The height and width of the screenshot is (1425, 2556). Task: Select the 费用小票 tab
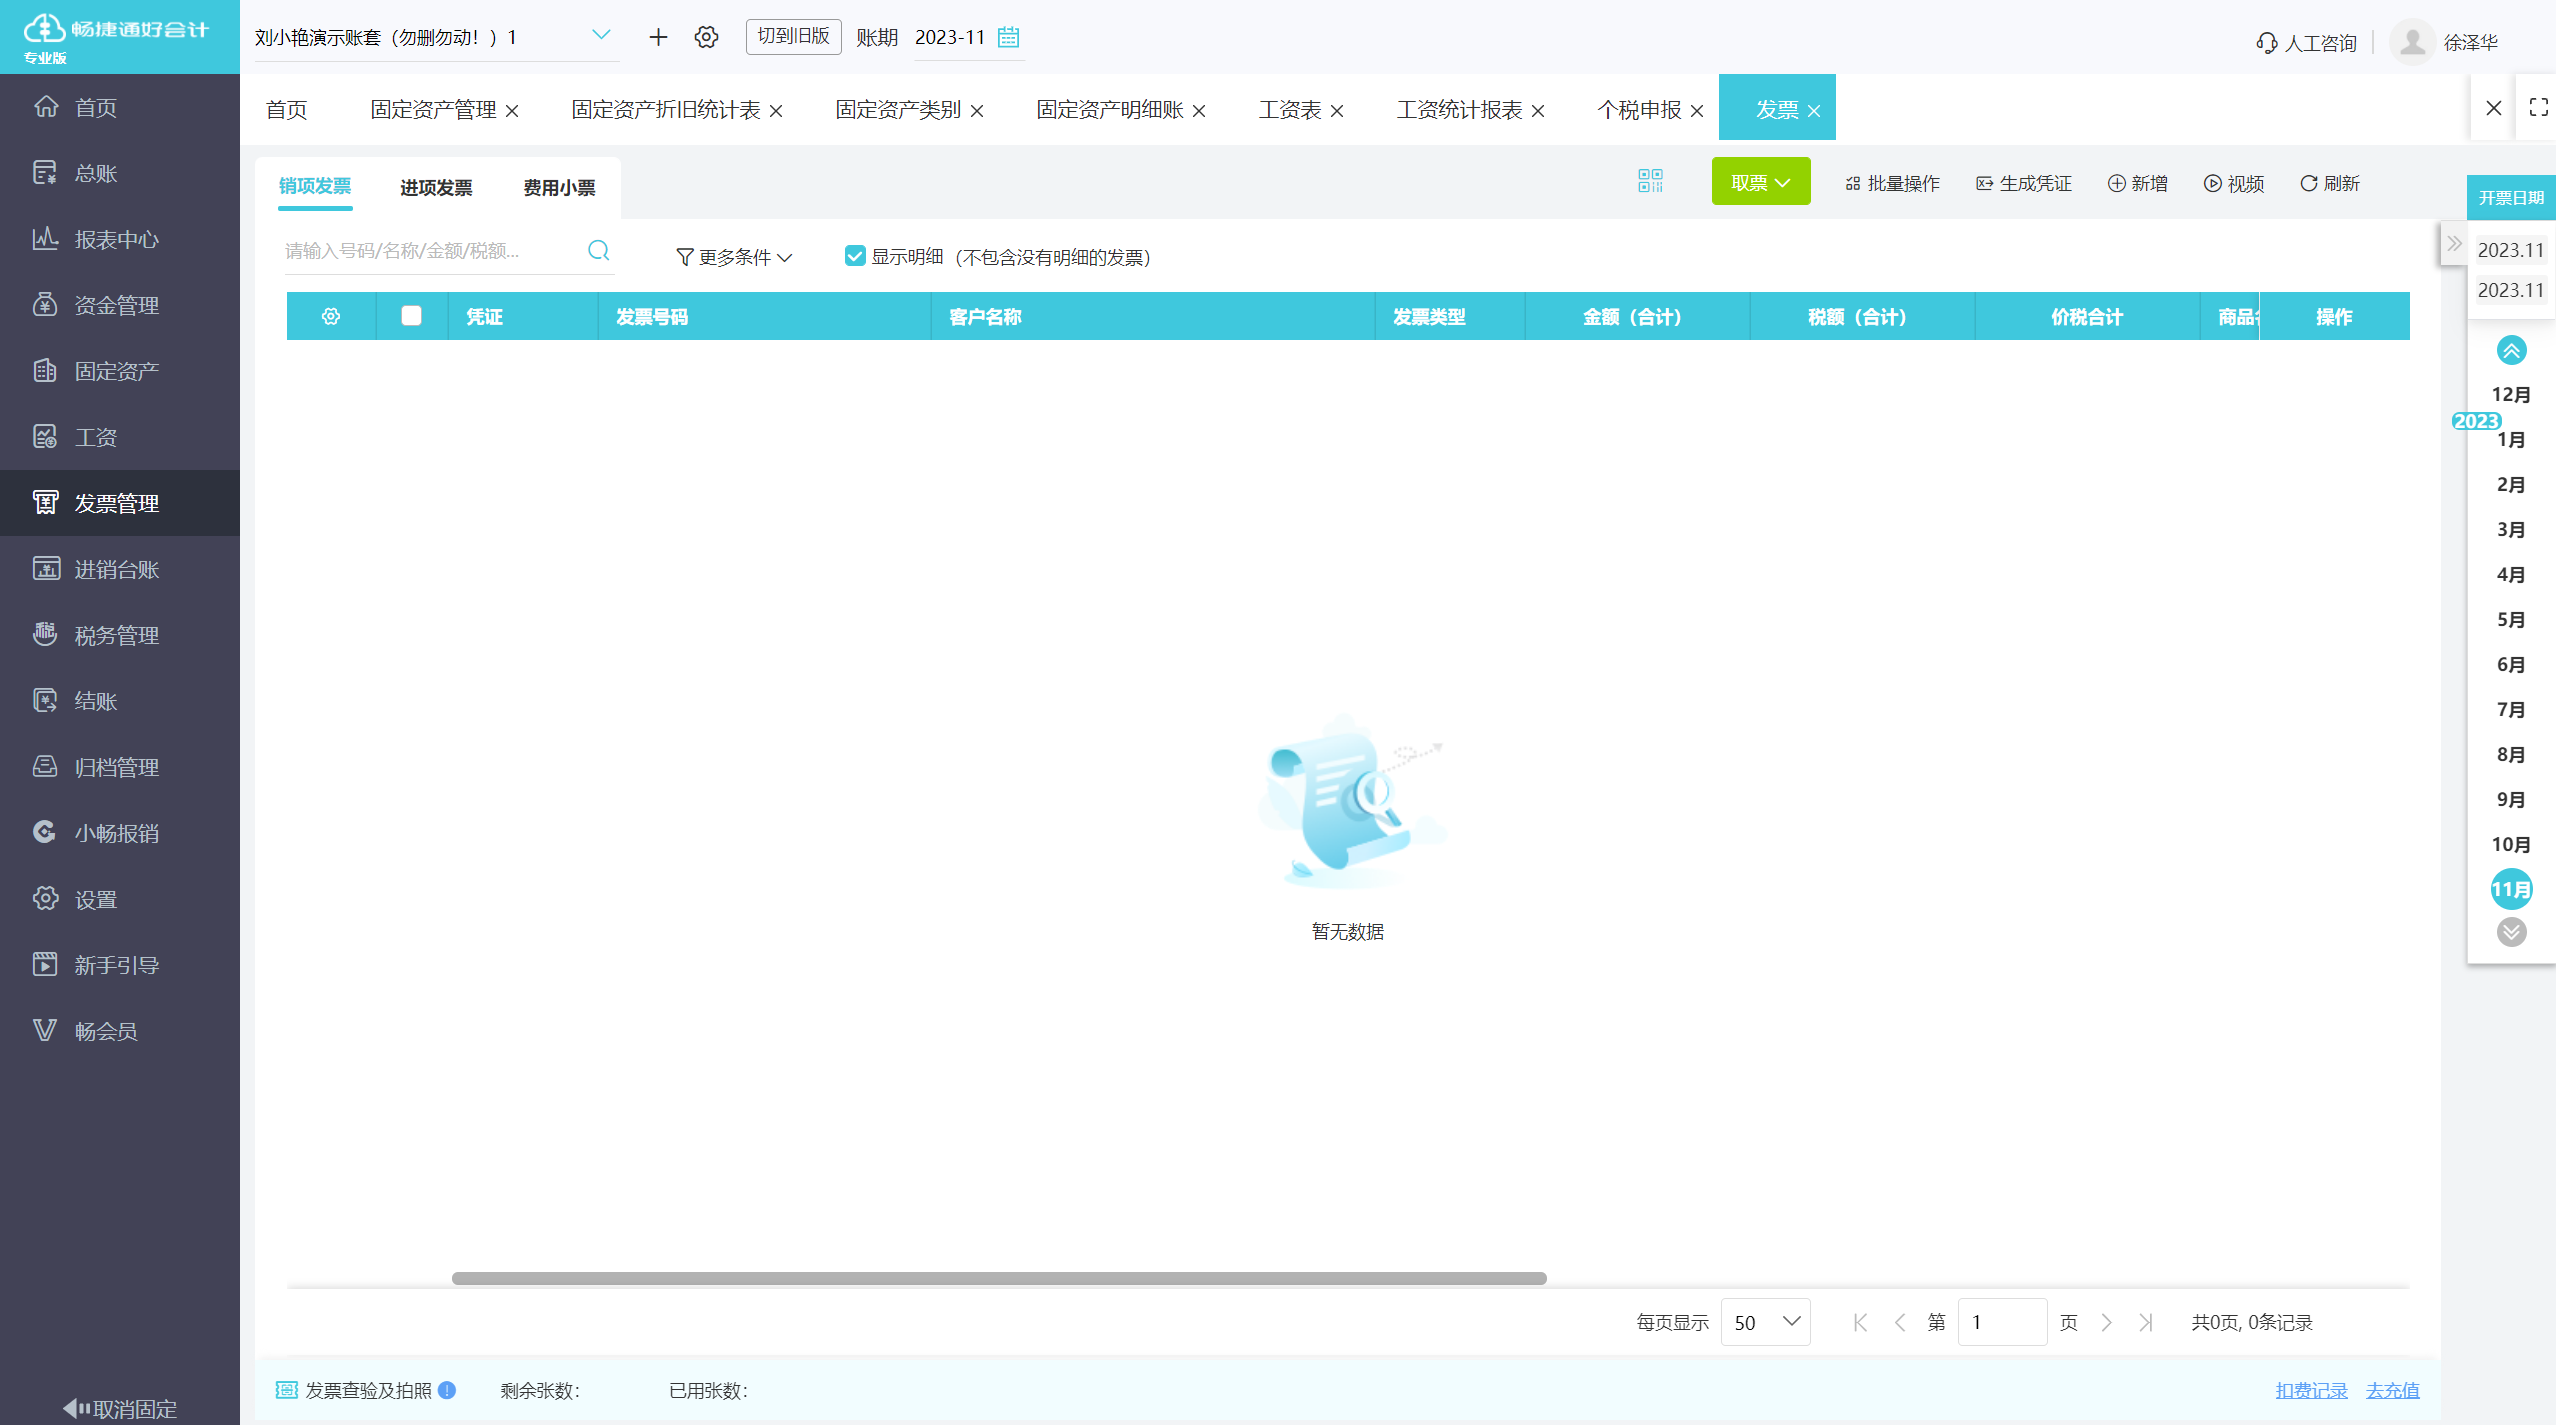[560, 188]
